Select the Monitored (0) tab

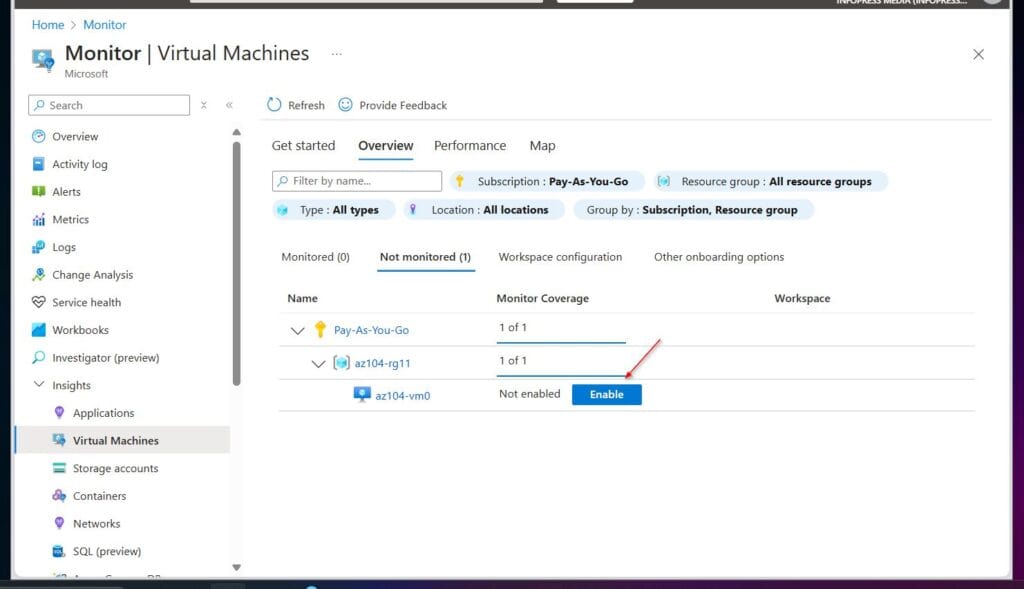315,257
